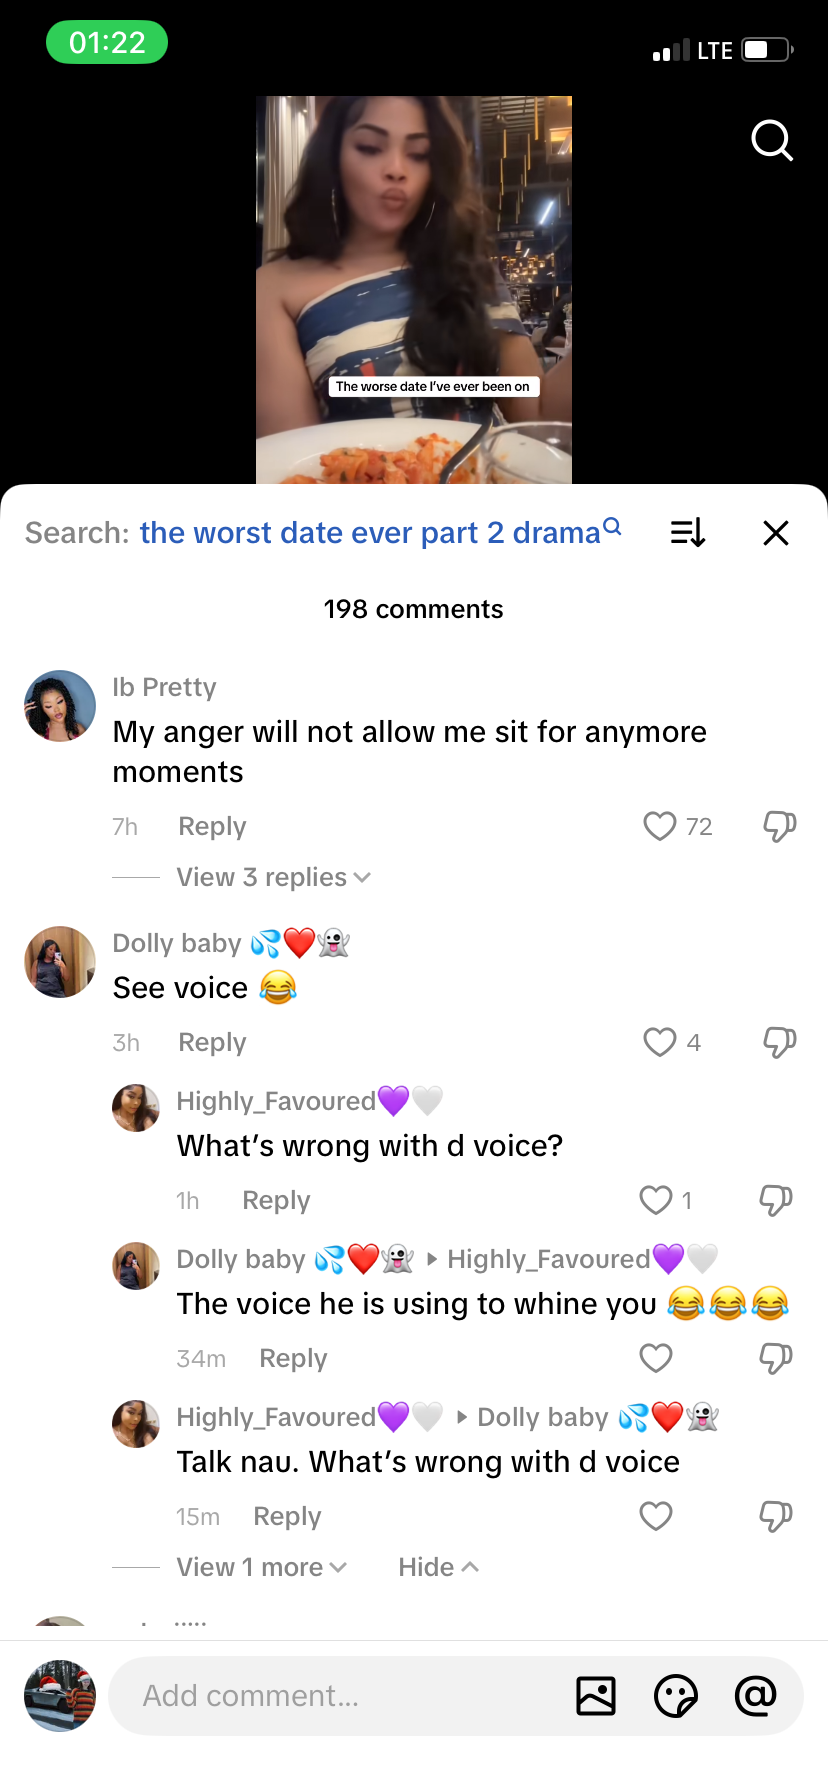This screenshot has height=1792, width=828.
Task: Dislike the 'Talk nau' reply
Action: coord(776,1516)
